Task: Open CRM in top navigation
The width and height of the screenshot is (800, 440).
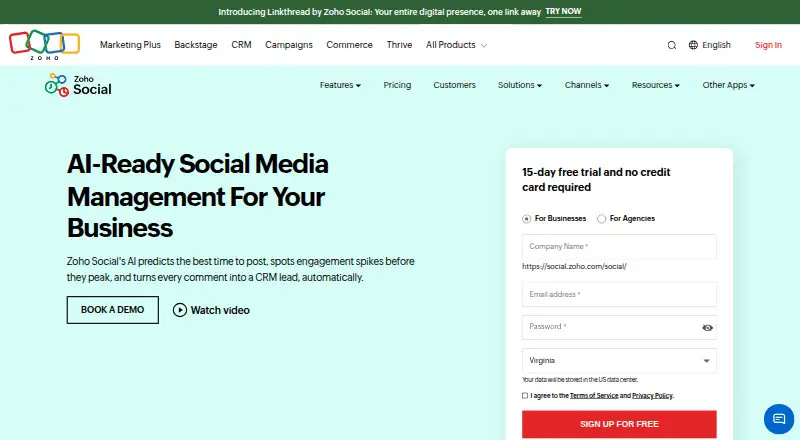Action: point(241,45)
